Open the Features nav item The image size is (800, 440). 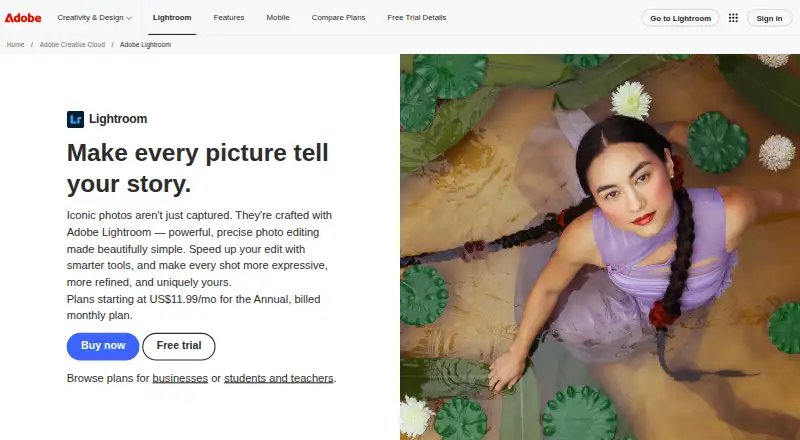(x=229, y=18)
